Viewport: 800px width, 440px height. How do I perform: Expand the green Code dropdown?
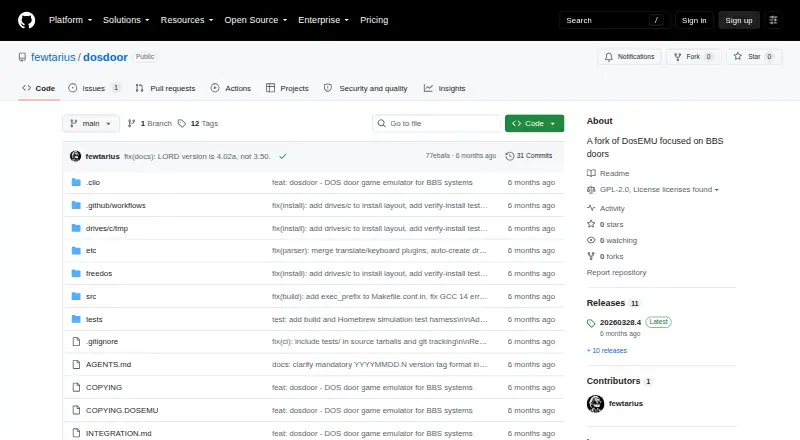pos(534,124)
